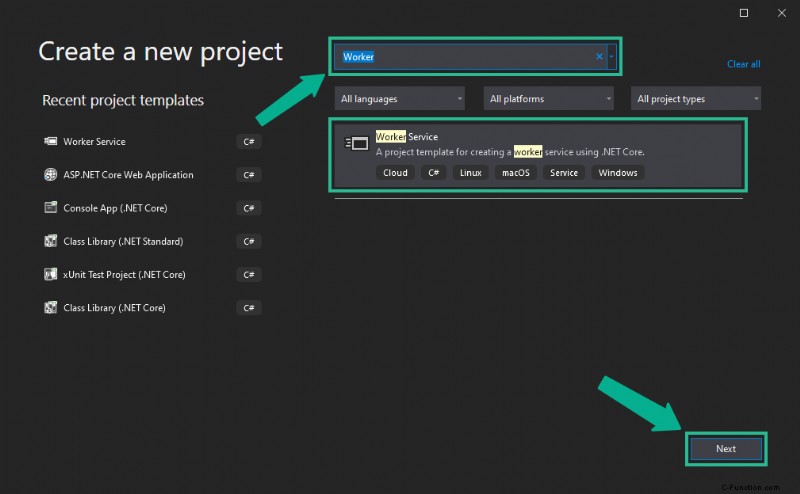Clear search text with the X icon
The width and height of the screenshot is (800, 494).
(x=599, y=57)
